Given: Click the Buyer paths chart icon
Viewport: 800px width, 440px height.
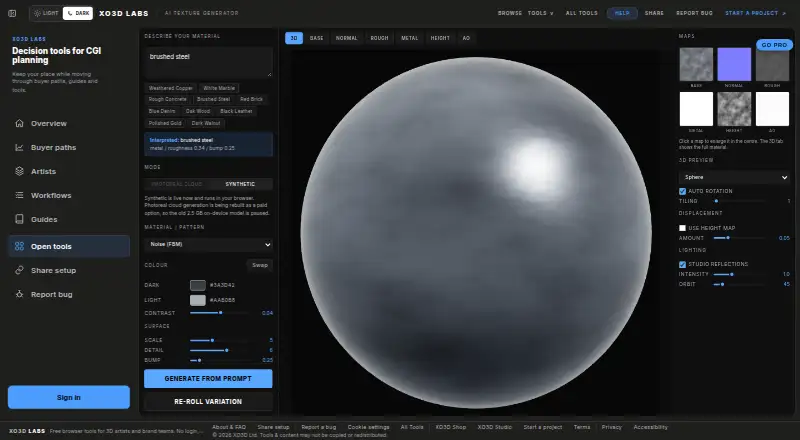Looking at the screenshot, I should [19, 147].
